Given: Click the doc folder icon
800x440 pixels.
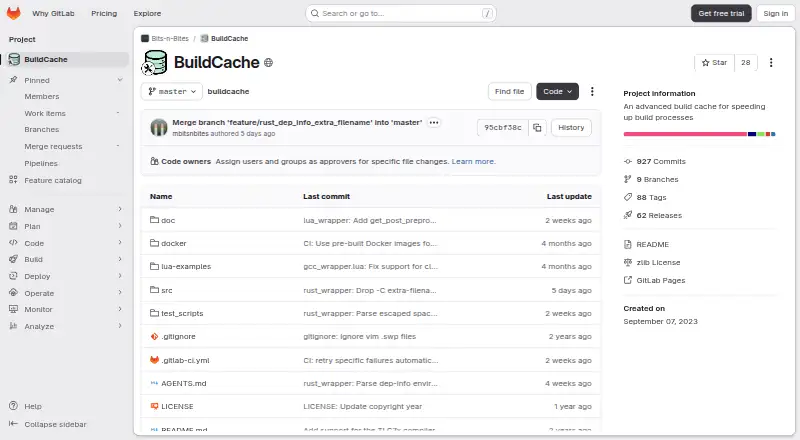Looking at the screenshot, I should 154,220.
